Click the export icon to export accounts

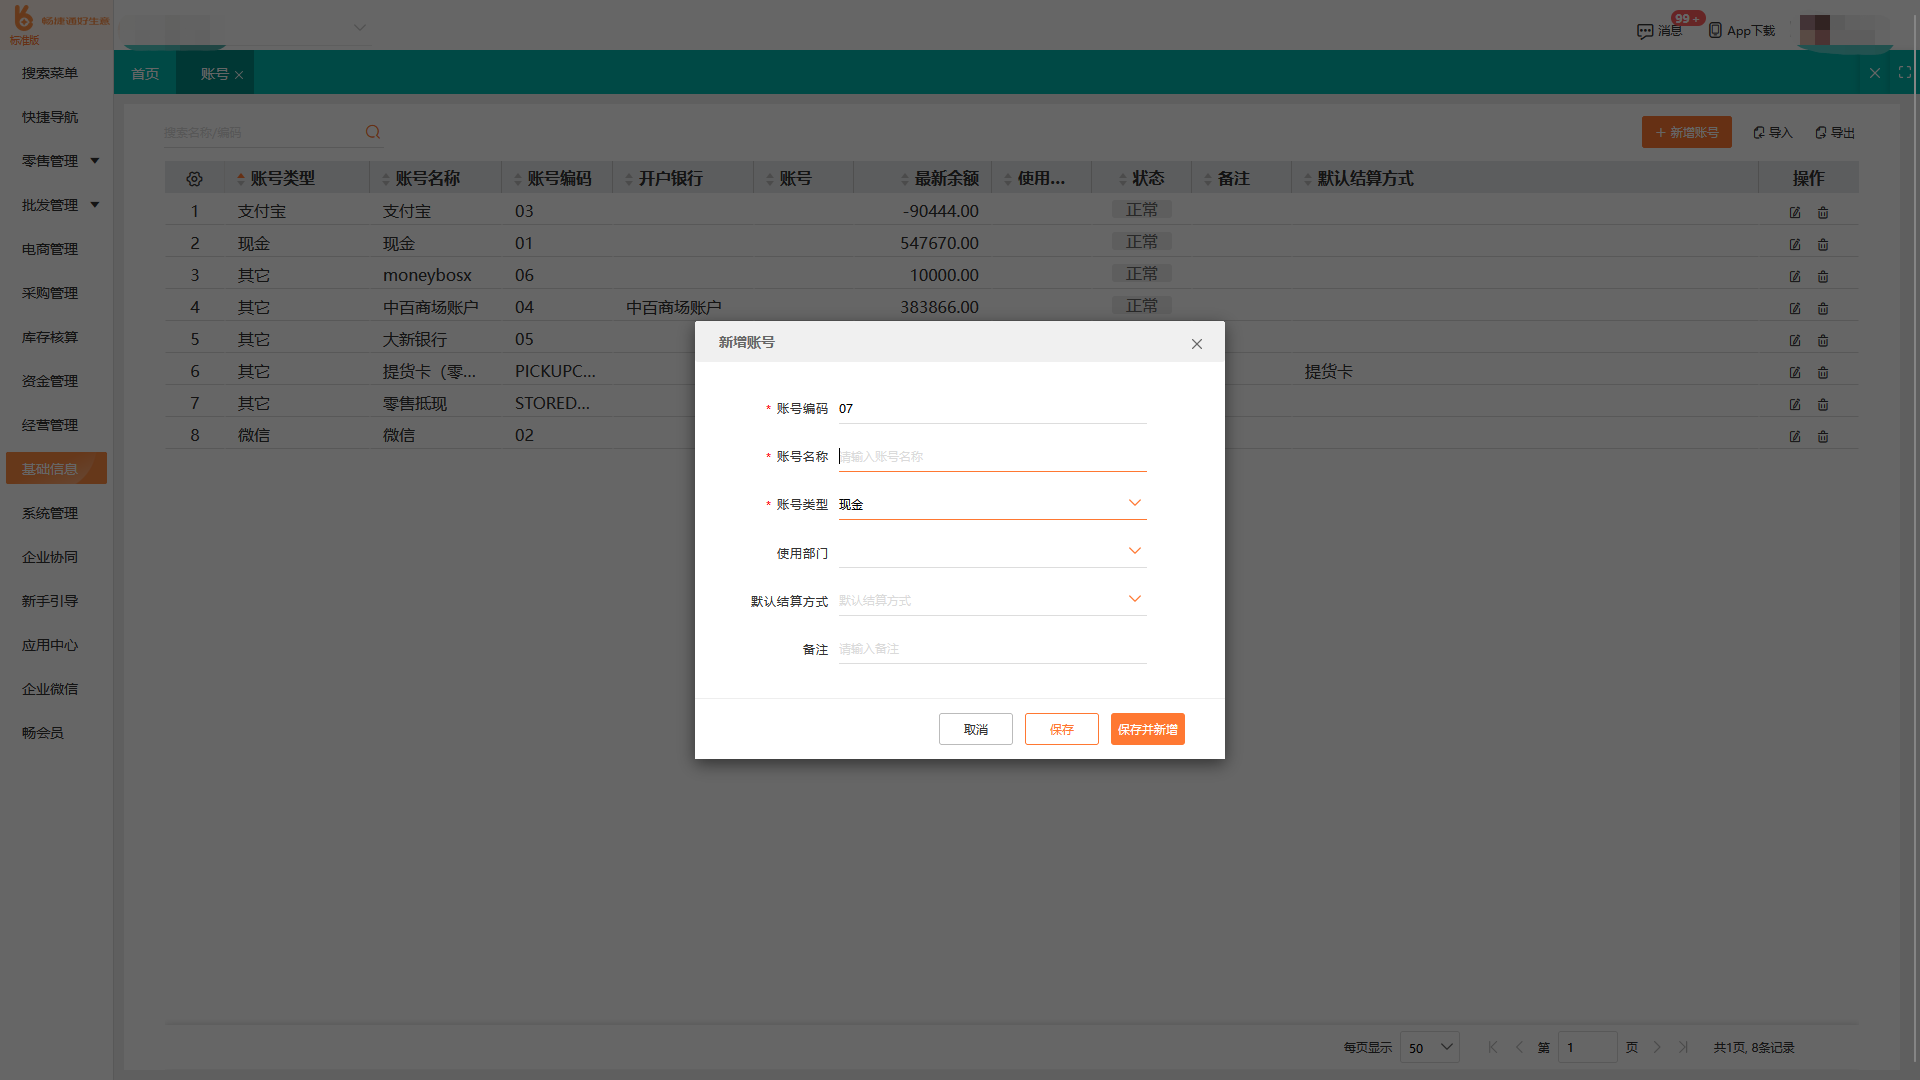(x=1834, y=132)
